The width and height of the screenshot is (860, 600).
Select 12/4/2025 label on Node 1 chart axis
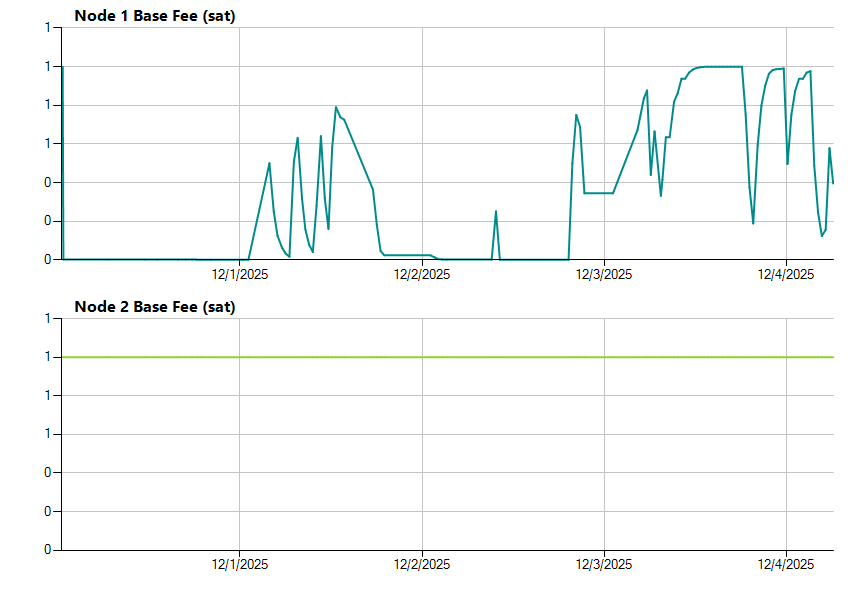(x=785, y=274)
